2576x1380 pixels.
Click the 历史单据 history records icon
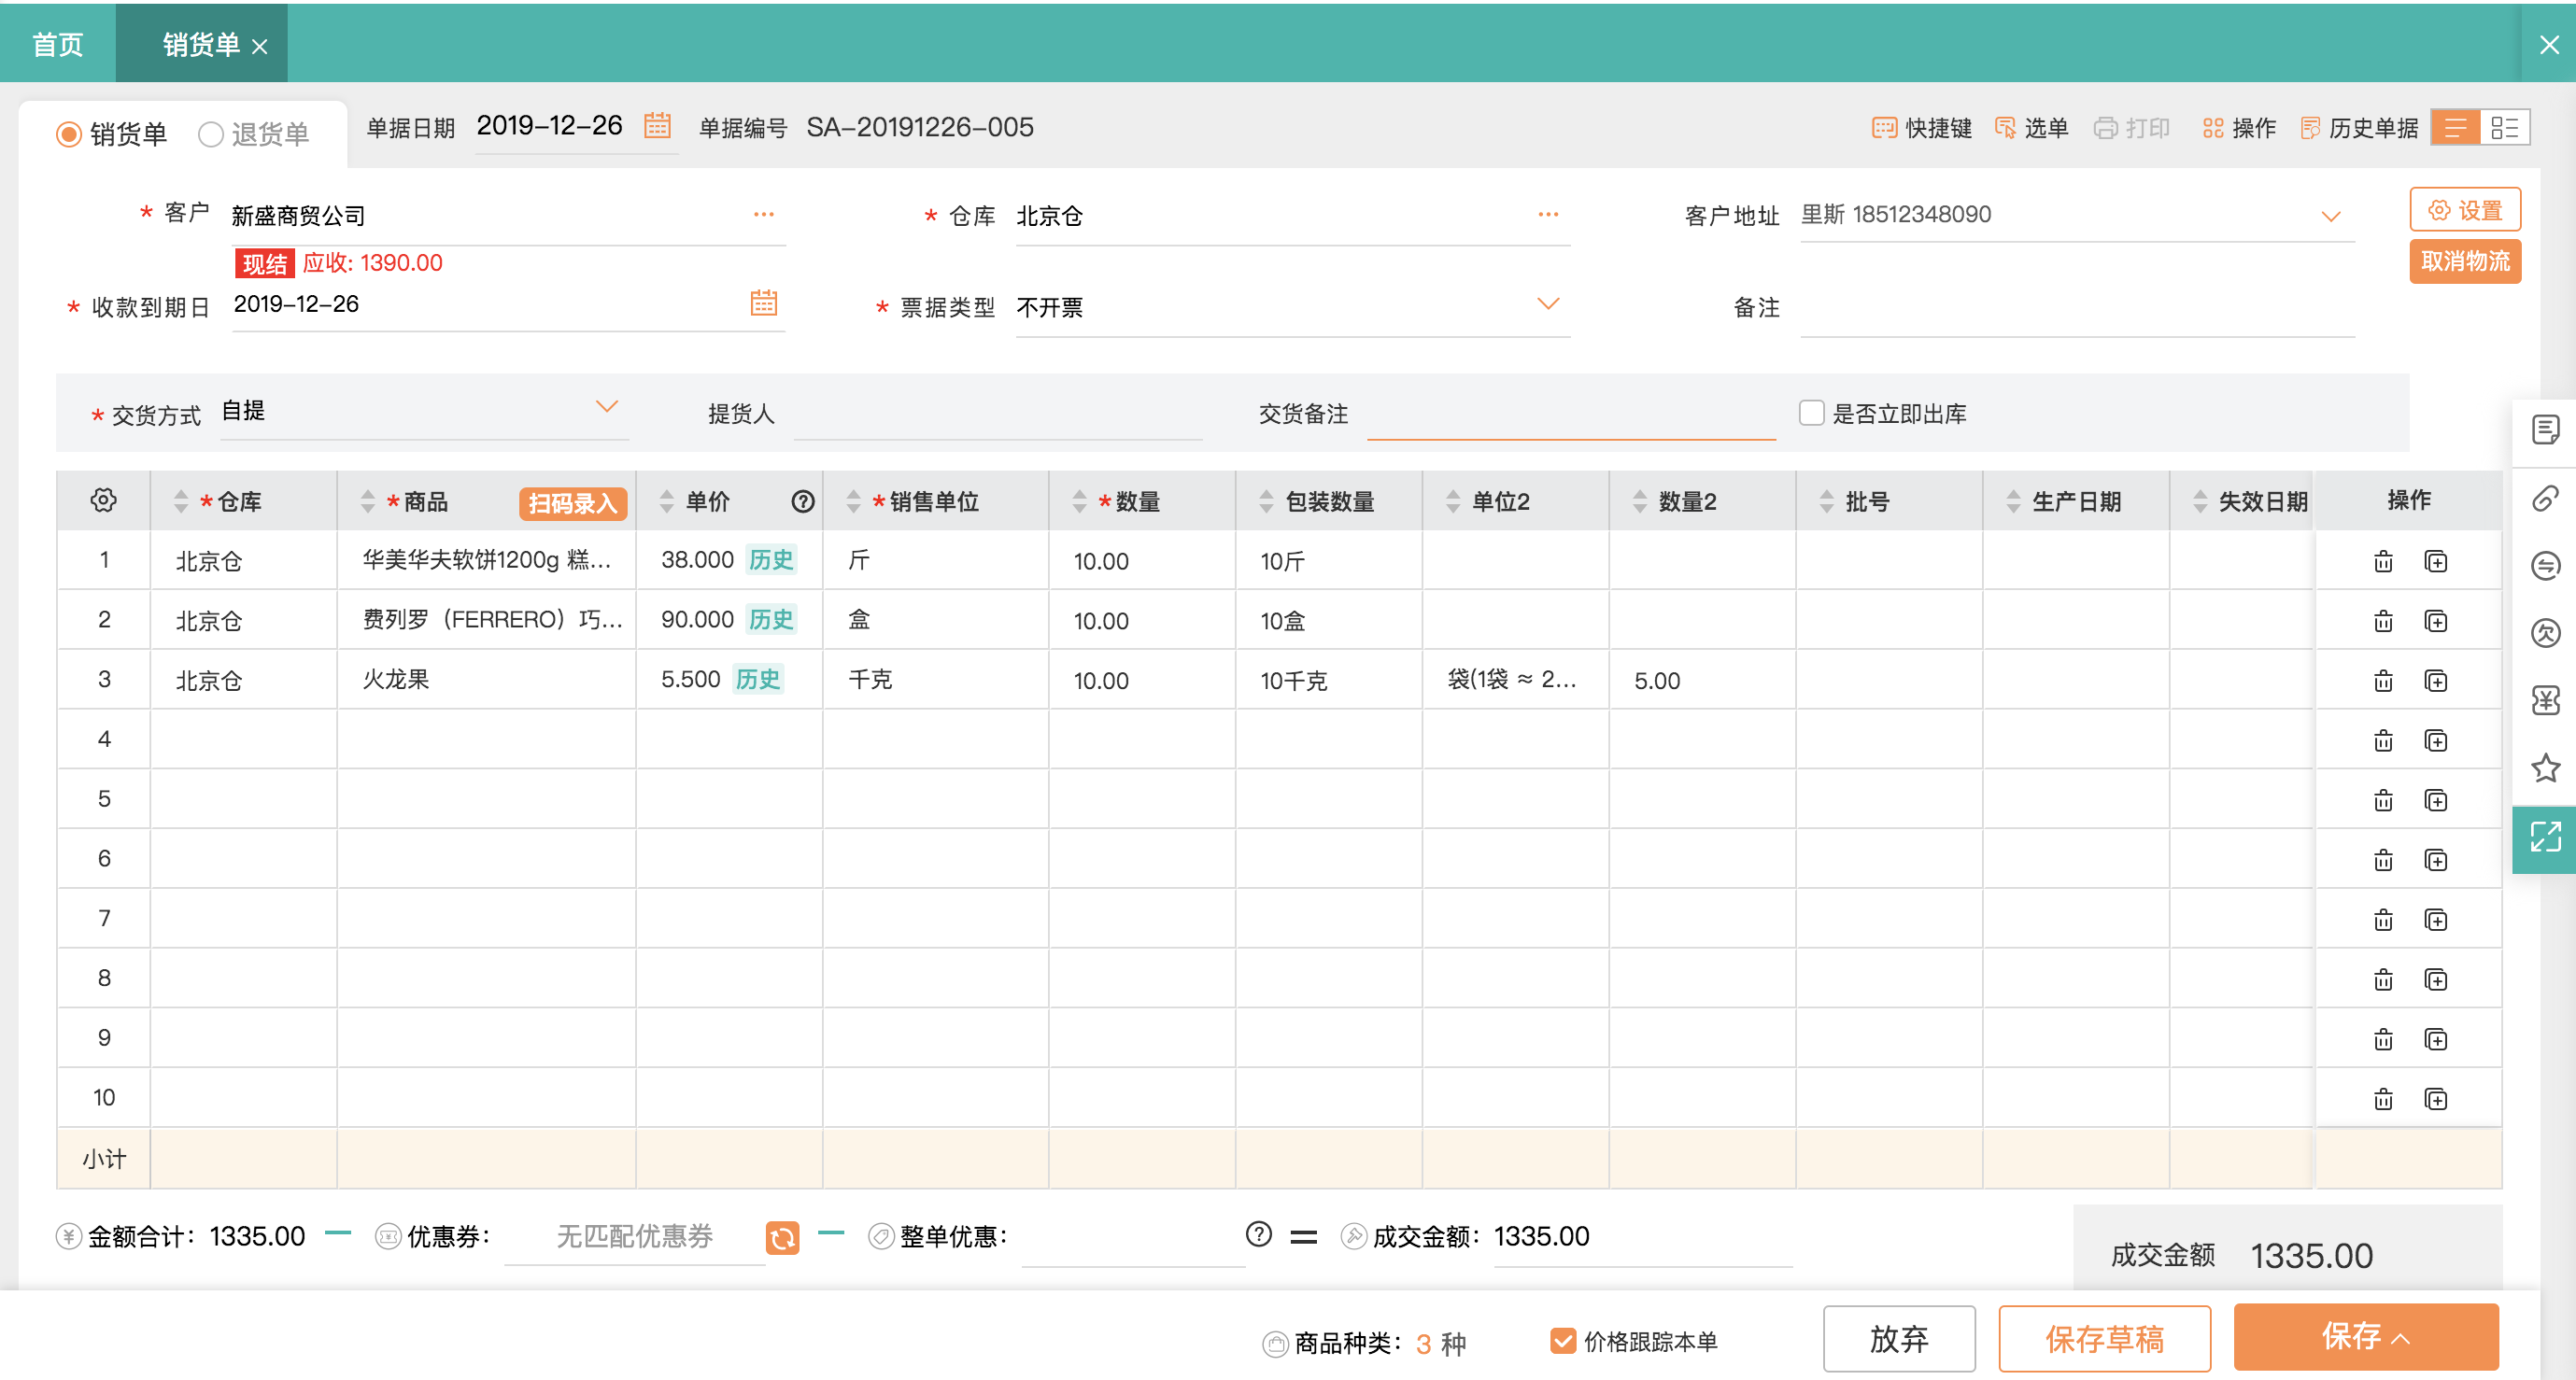click(x=2368, y=128)
